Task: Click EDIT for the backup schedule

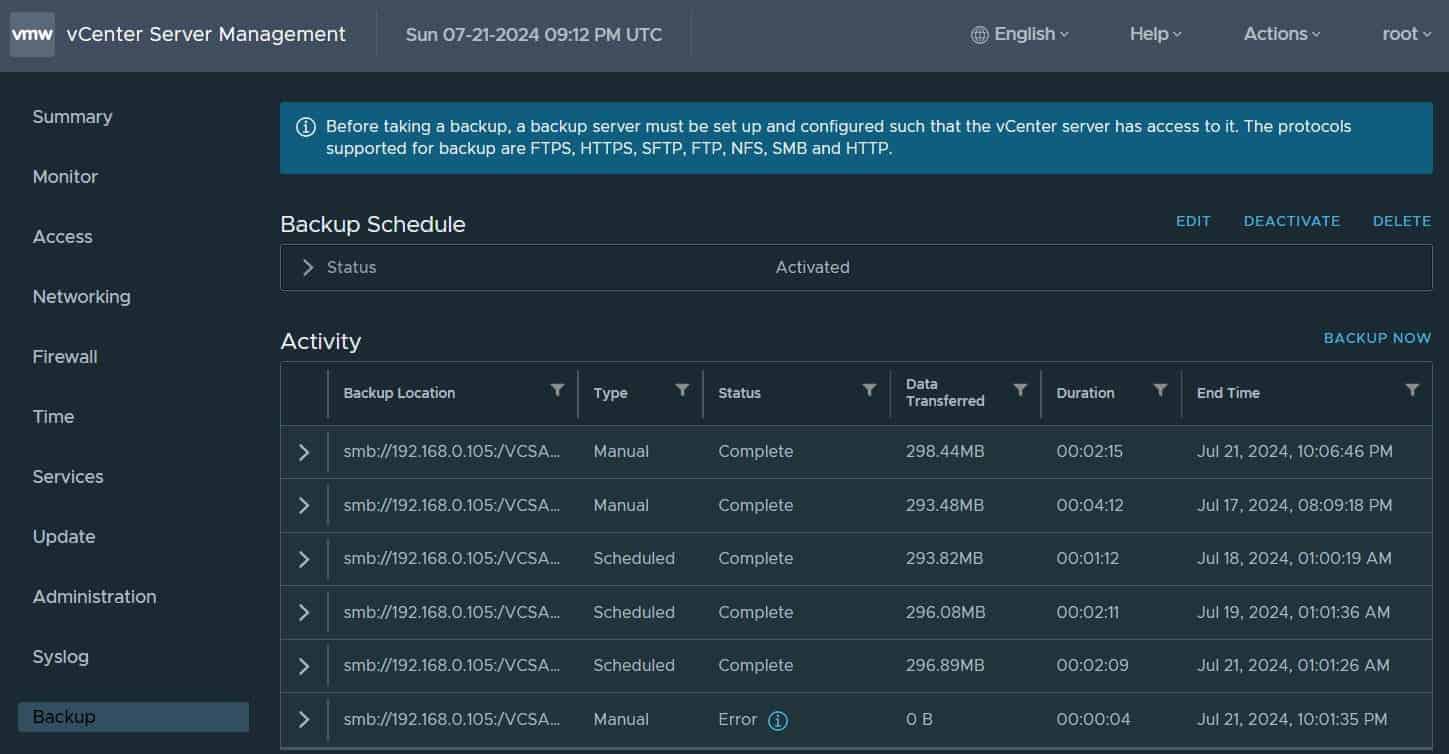Action: pyautogui.click(x=1193, y=221)
